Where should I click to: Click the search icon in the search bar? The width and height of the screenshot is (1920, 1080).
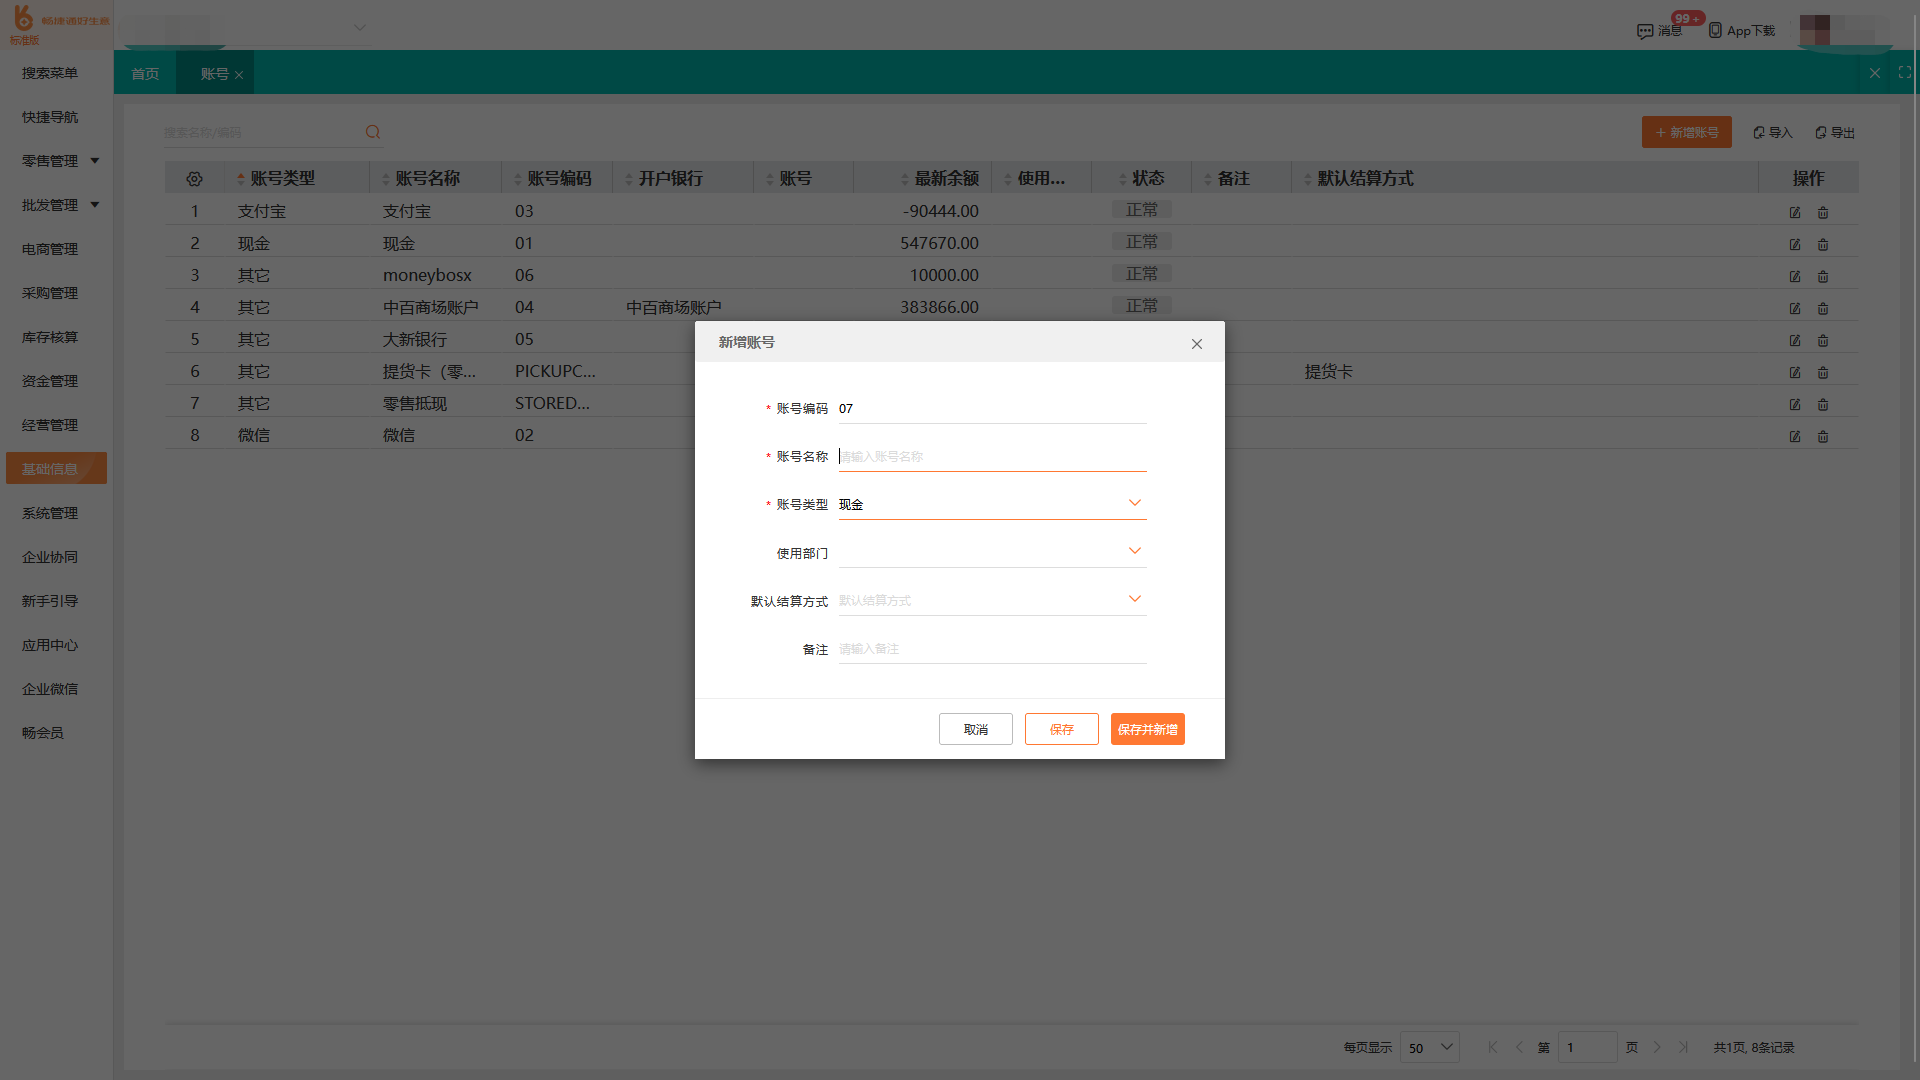373,131
